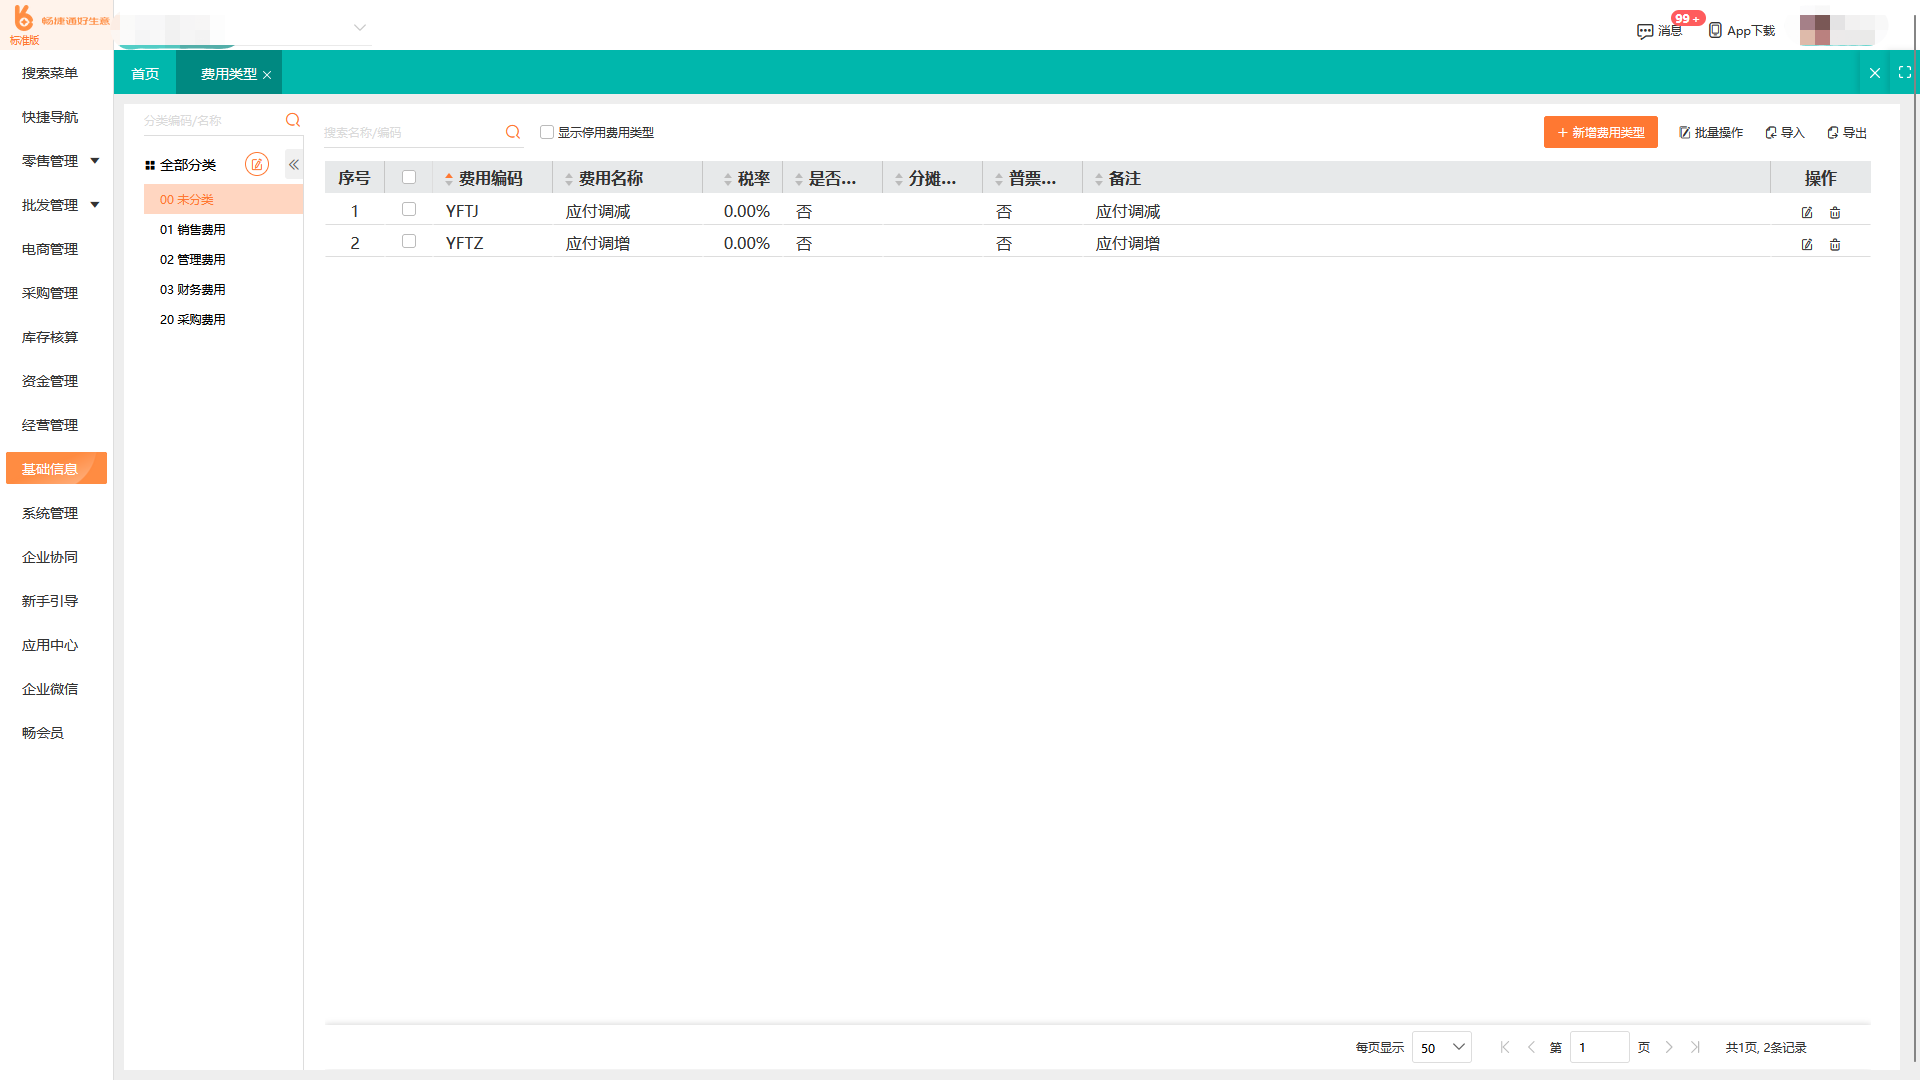Check the YFTZ row checkbox
Image resolution: width=1920 pixels, height=1080 pixels.
409,243
